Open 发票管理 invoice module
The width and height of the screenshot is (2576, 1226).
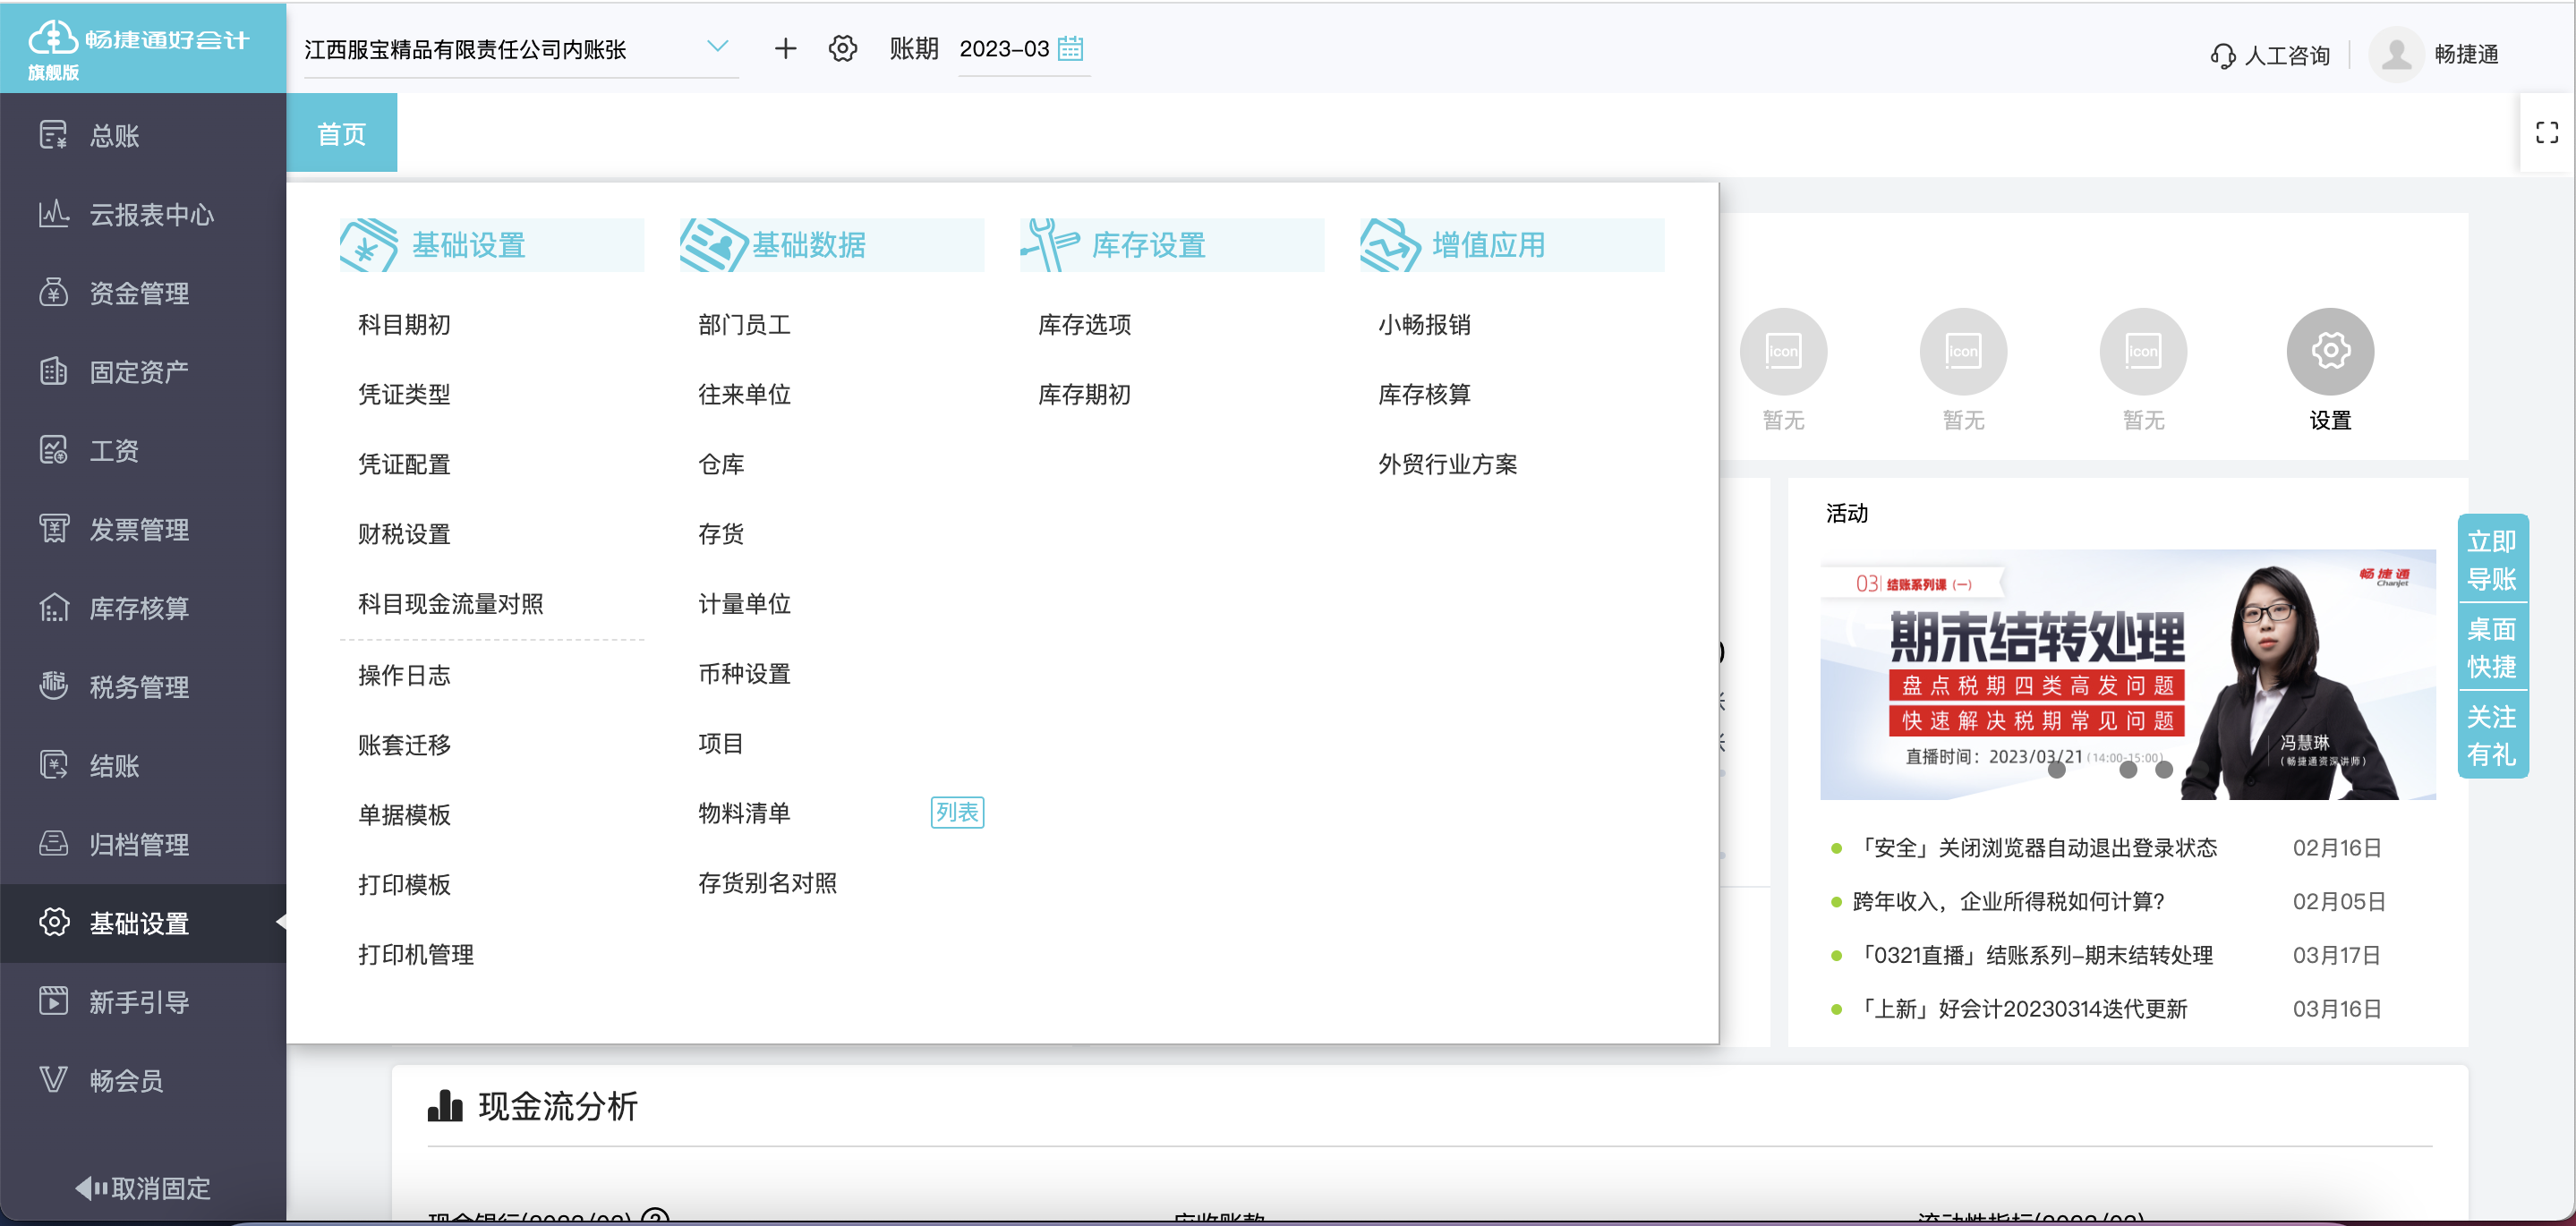[141, 529]
